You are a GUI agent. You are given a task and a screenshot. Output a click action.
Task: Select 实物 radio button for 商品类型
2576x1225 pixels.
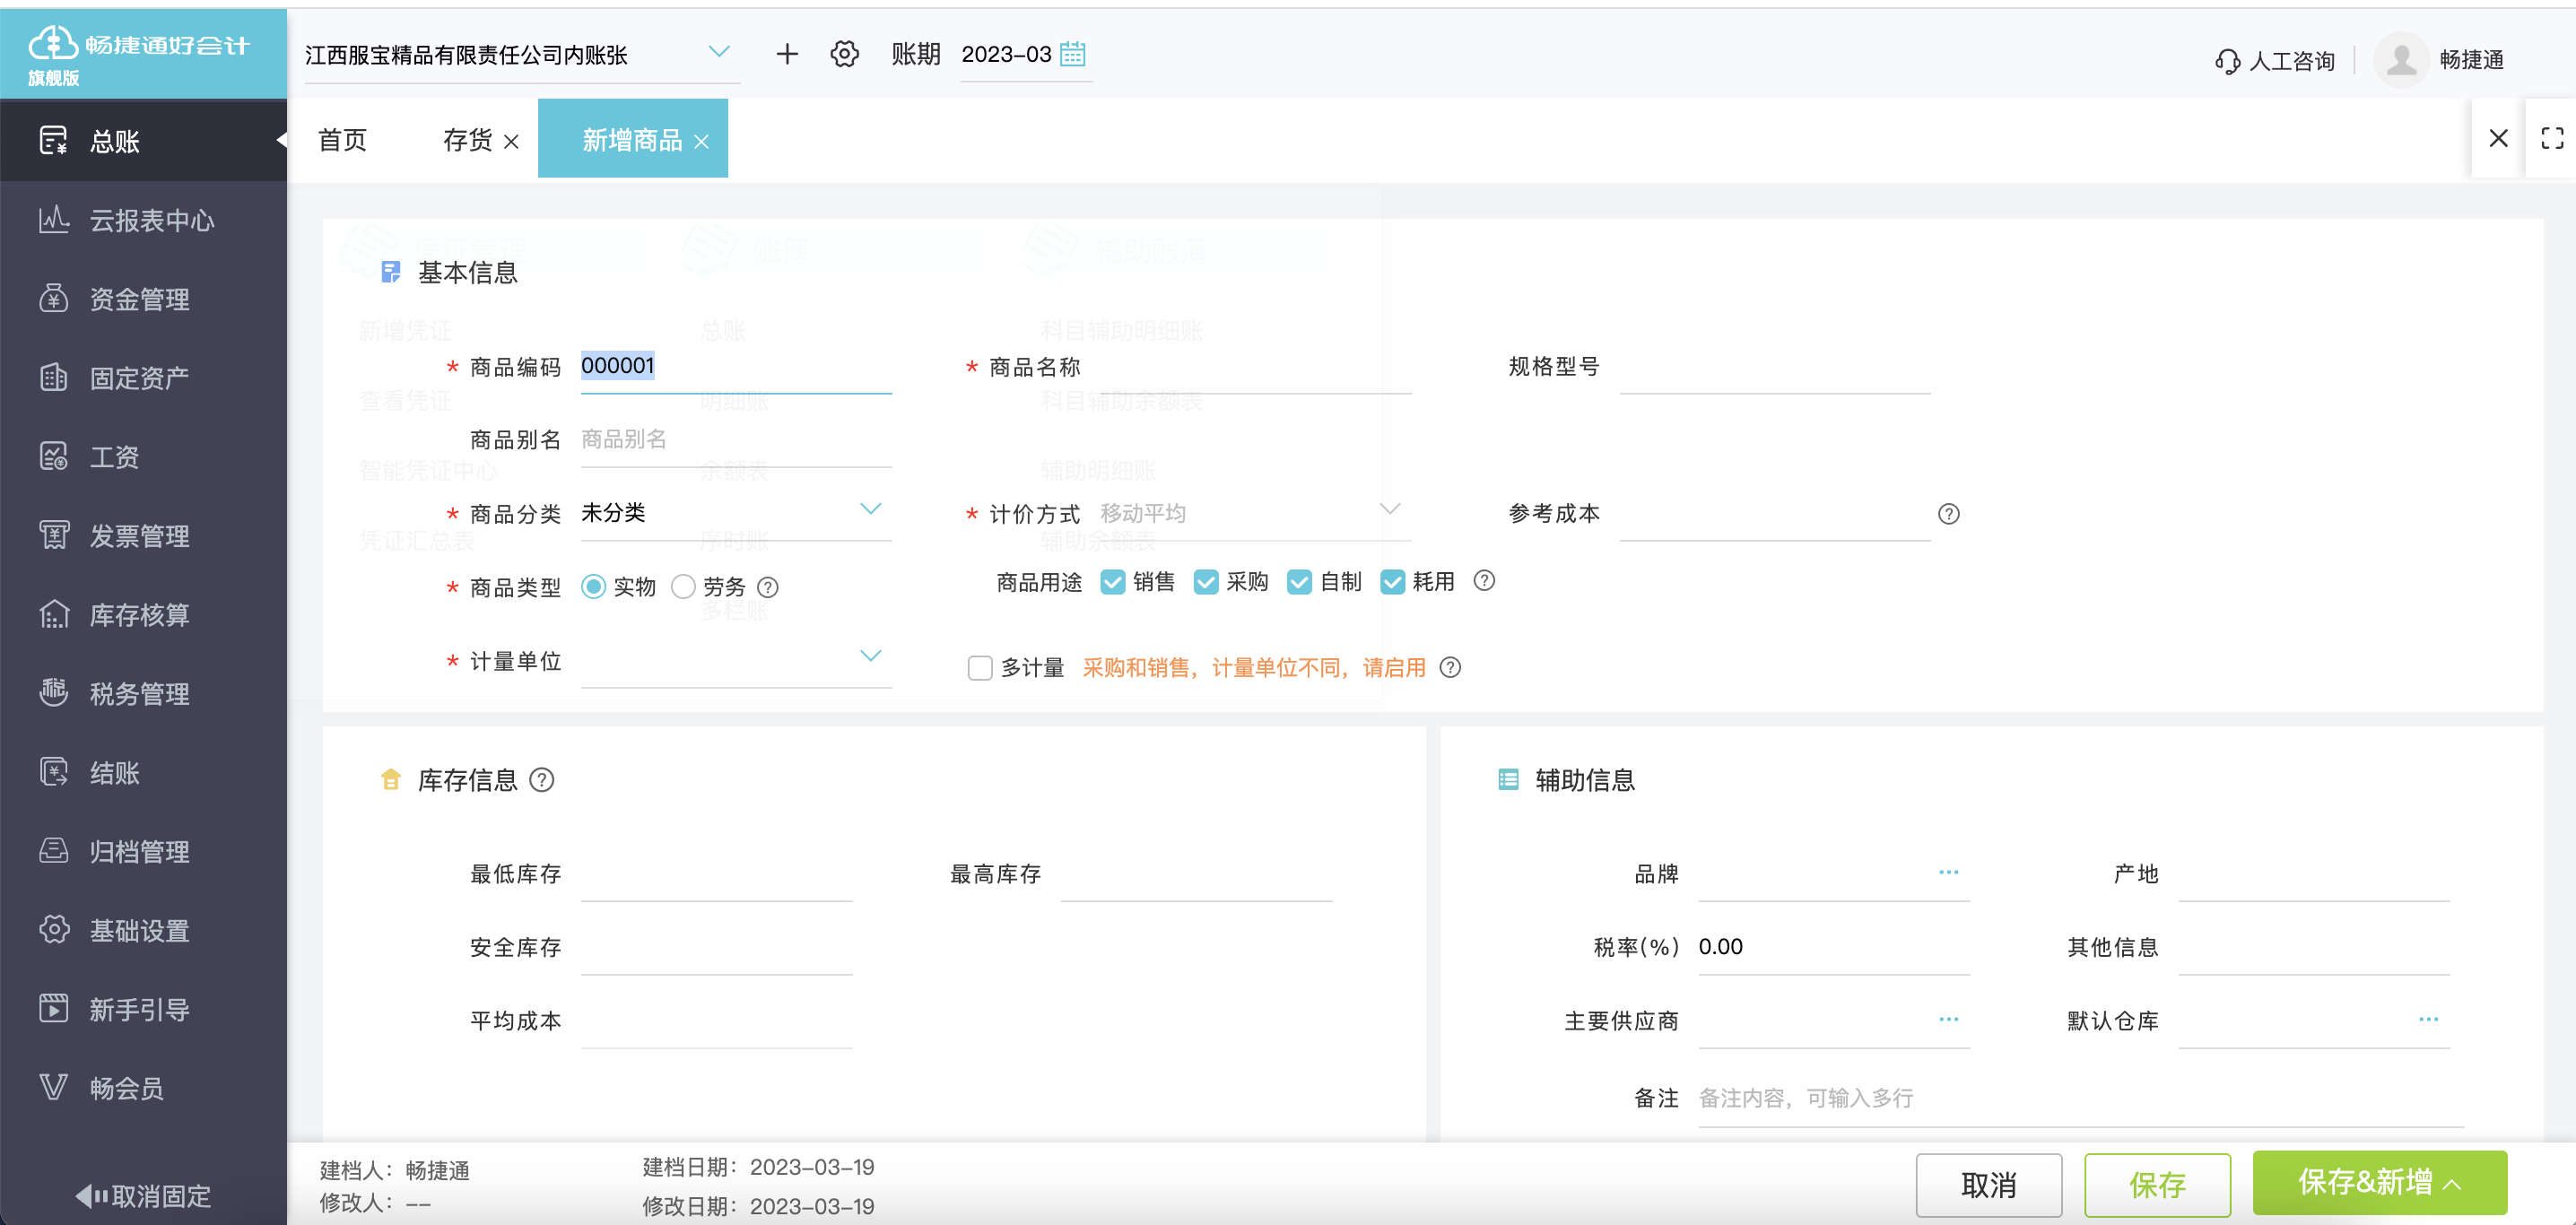pyautogui.click(x=595, y=586)
